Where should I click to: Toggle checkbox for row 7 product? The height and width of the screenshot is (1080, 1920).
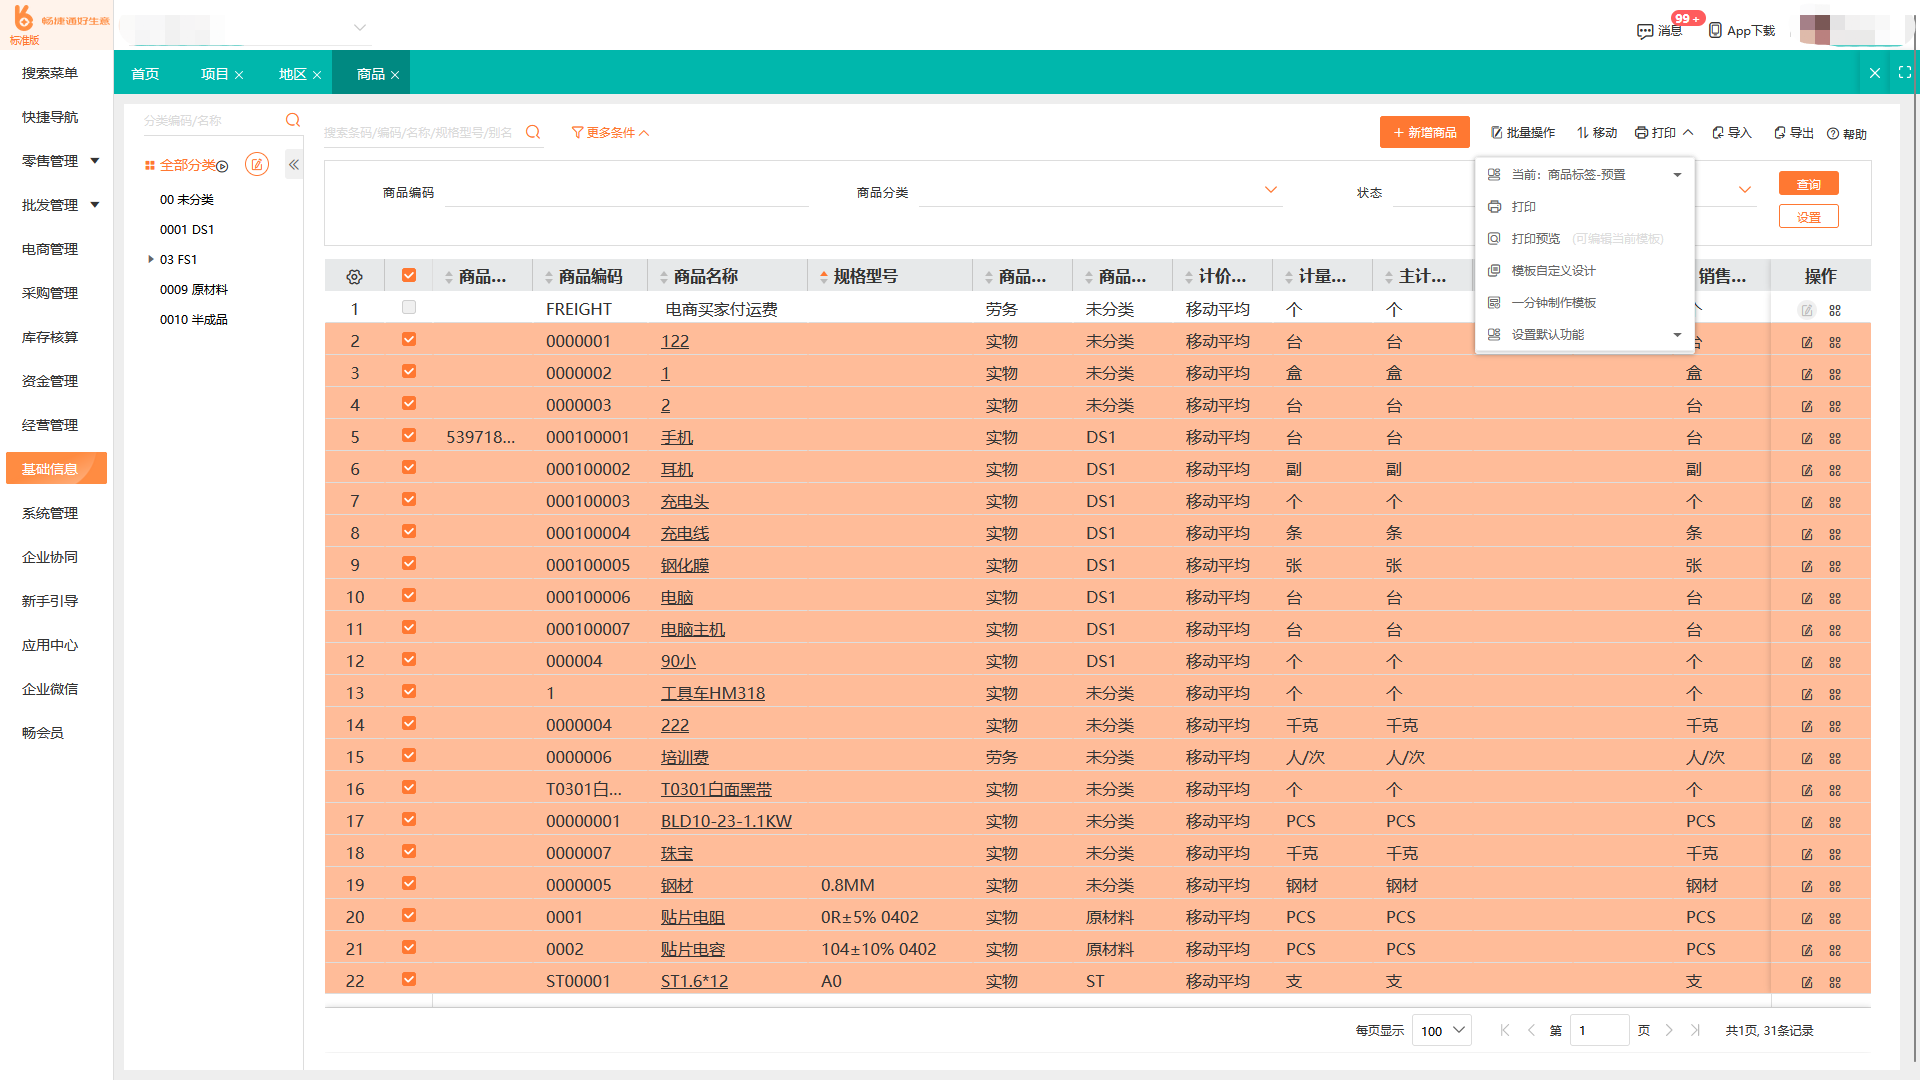click(x=410, y=500)
